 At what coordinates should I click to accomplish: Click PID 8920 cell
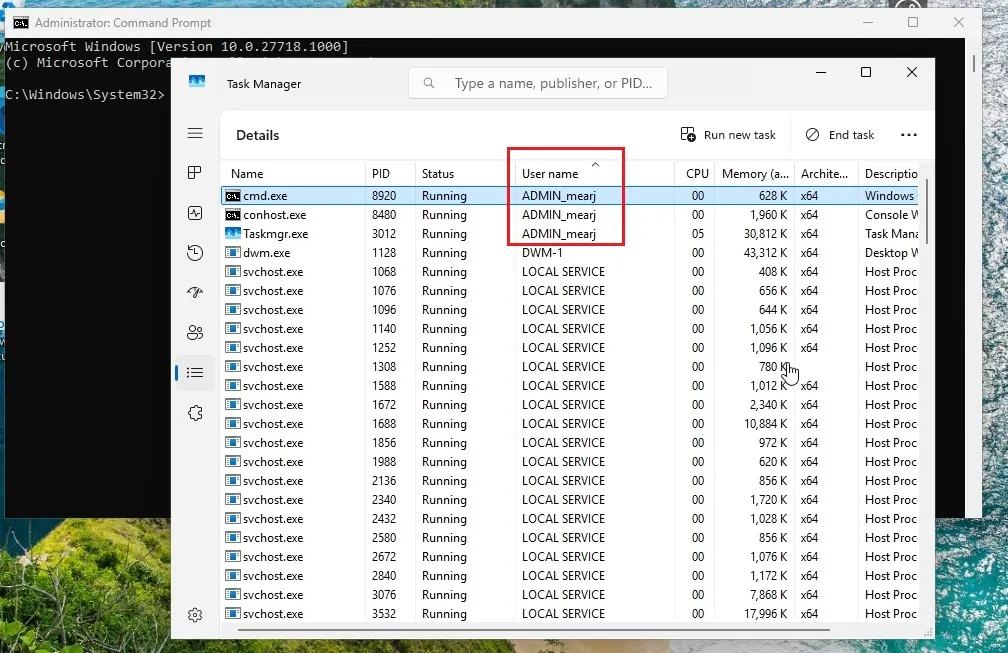click(x=384, y=195)
